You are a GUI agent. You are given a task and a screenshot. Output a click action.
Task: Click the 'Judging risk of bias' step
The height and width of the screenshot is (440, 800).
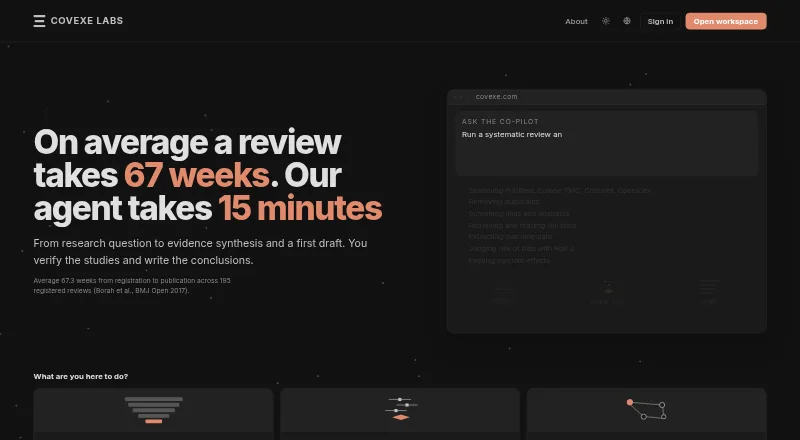521,249
